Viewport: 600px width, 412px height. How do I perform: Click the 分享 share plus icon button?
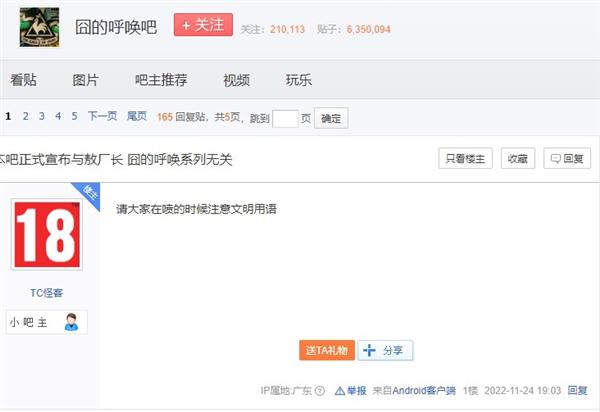coord(385,350)
